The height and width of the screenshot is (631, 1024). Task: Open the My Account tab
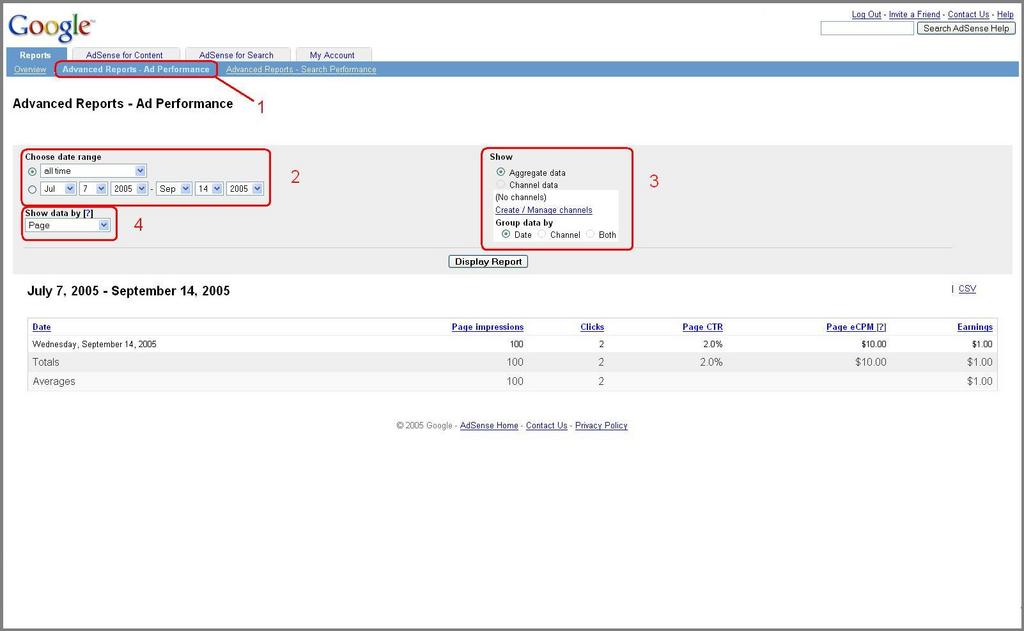coord(332,55)
